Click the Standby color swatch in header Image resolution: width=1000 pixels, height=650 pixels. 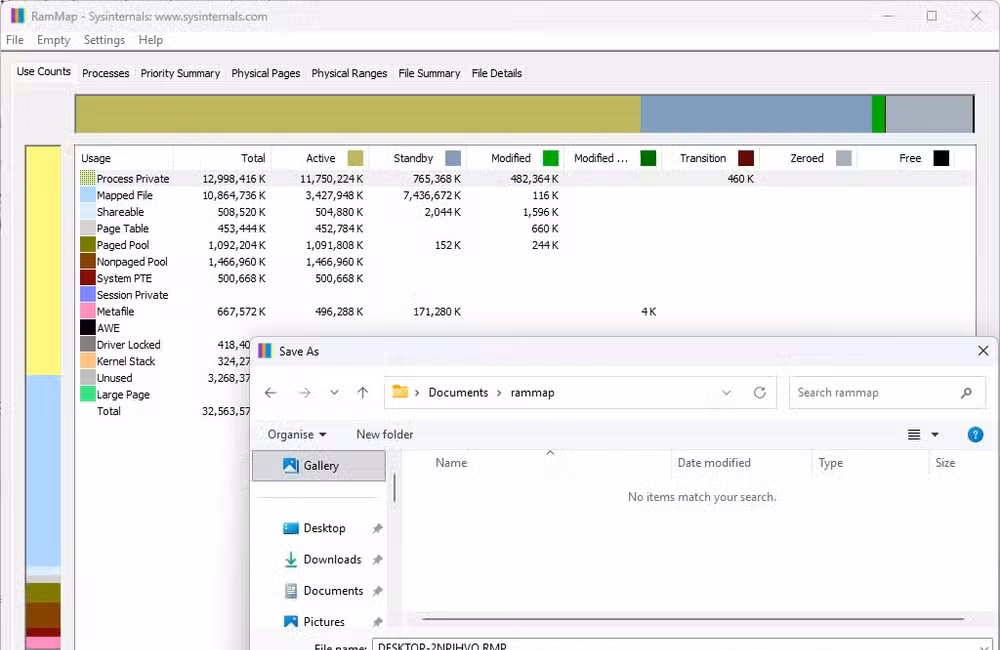click(453, 158)
